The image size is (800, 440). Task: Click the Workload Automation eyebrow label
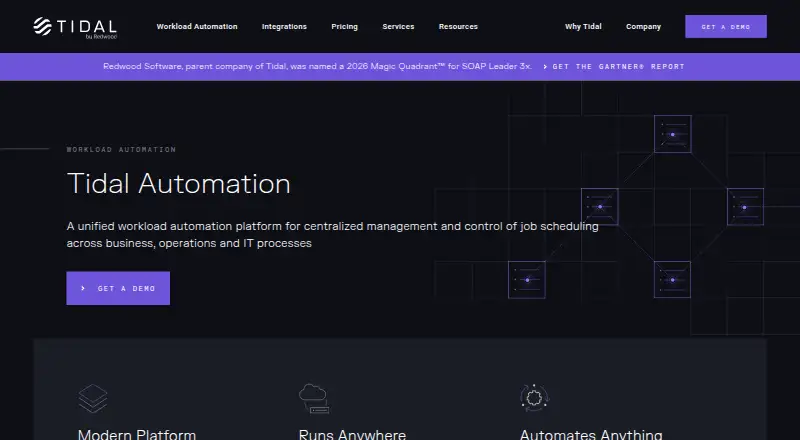[x=121, y=150]
